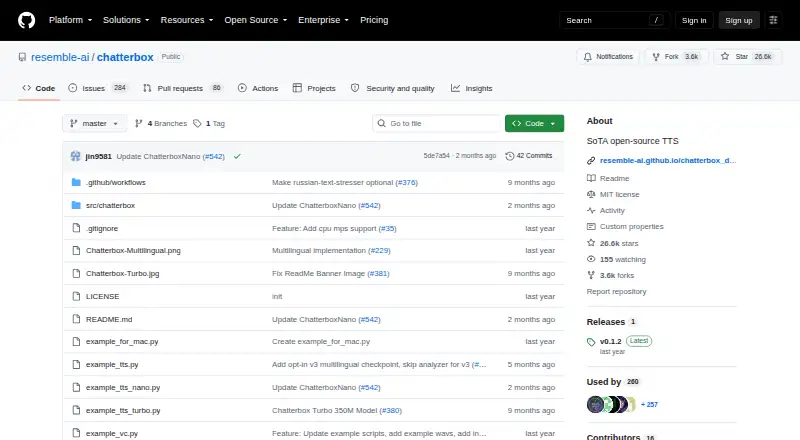The image size is (800, 440).
Task: Open the resemble-ai.github.io demo link
Action: (668, 160)
